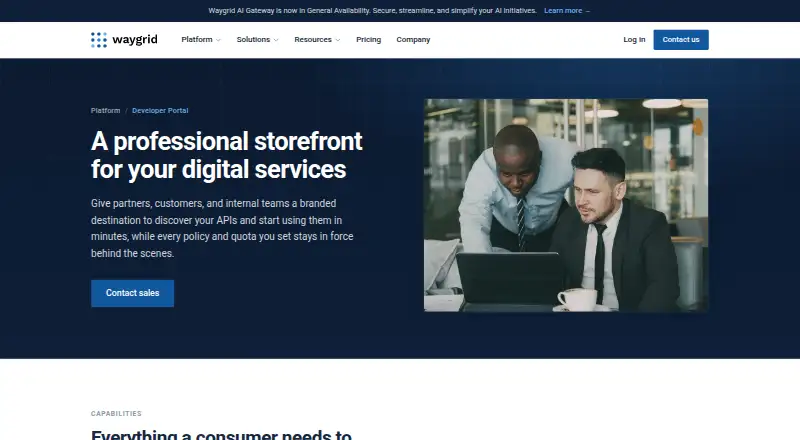This screenshot has height=440, width=800.
Task: Expand the Solutions chevron arrow
Action: pyautogui.click(x=276, y=40)
